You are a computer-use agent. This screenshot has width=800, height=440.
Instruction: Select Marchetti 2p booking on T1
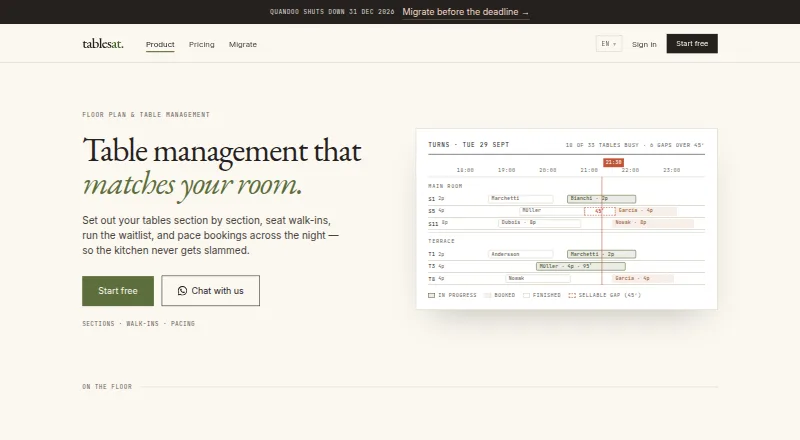(x=602, y=254)
